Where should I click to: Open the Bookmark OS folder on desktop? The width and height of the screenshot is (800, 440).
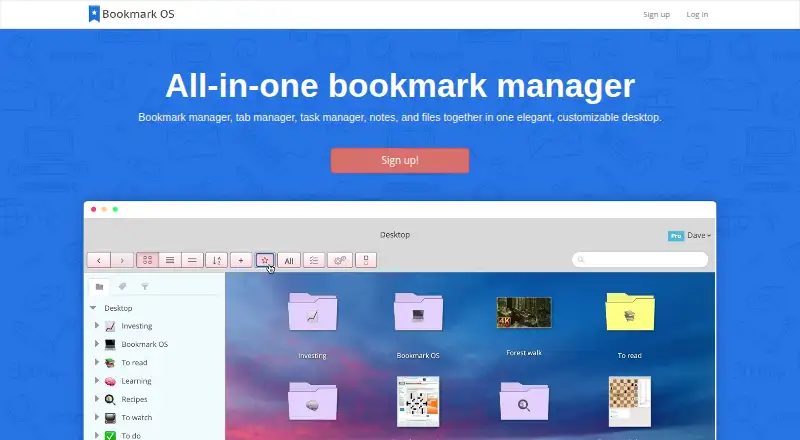coord(418,312)
